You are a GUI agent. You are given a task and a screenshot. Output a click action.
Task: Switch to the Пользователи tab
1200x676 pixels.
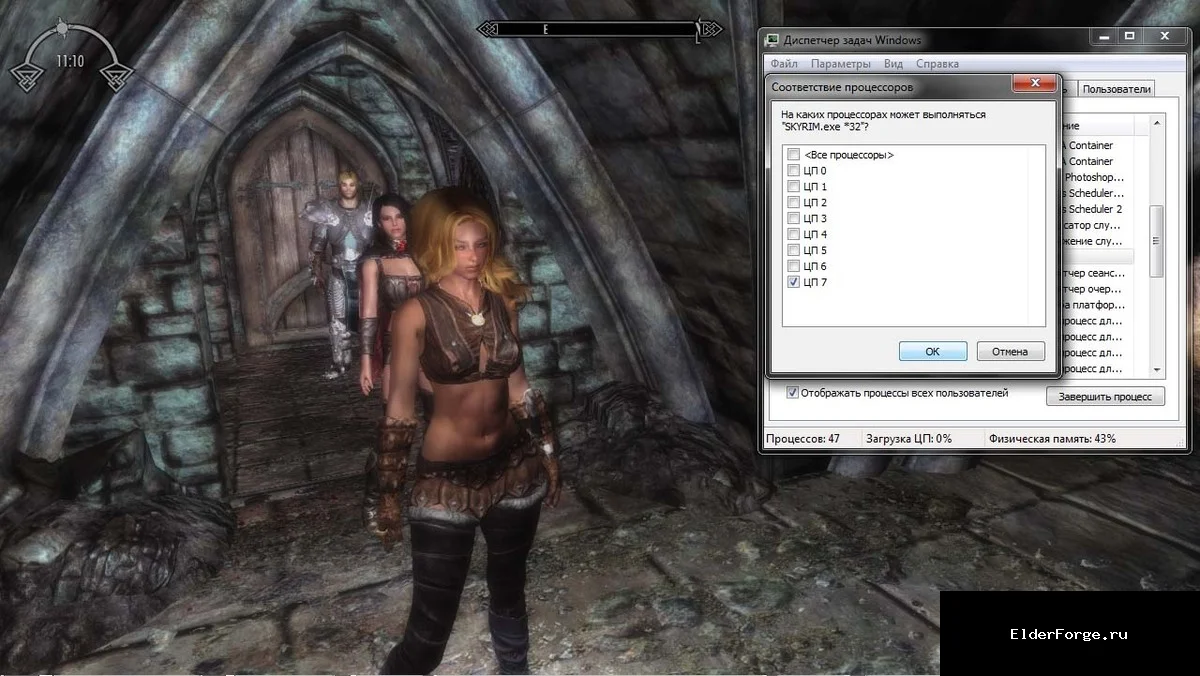tap(1116, 89)
